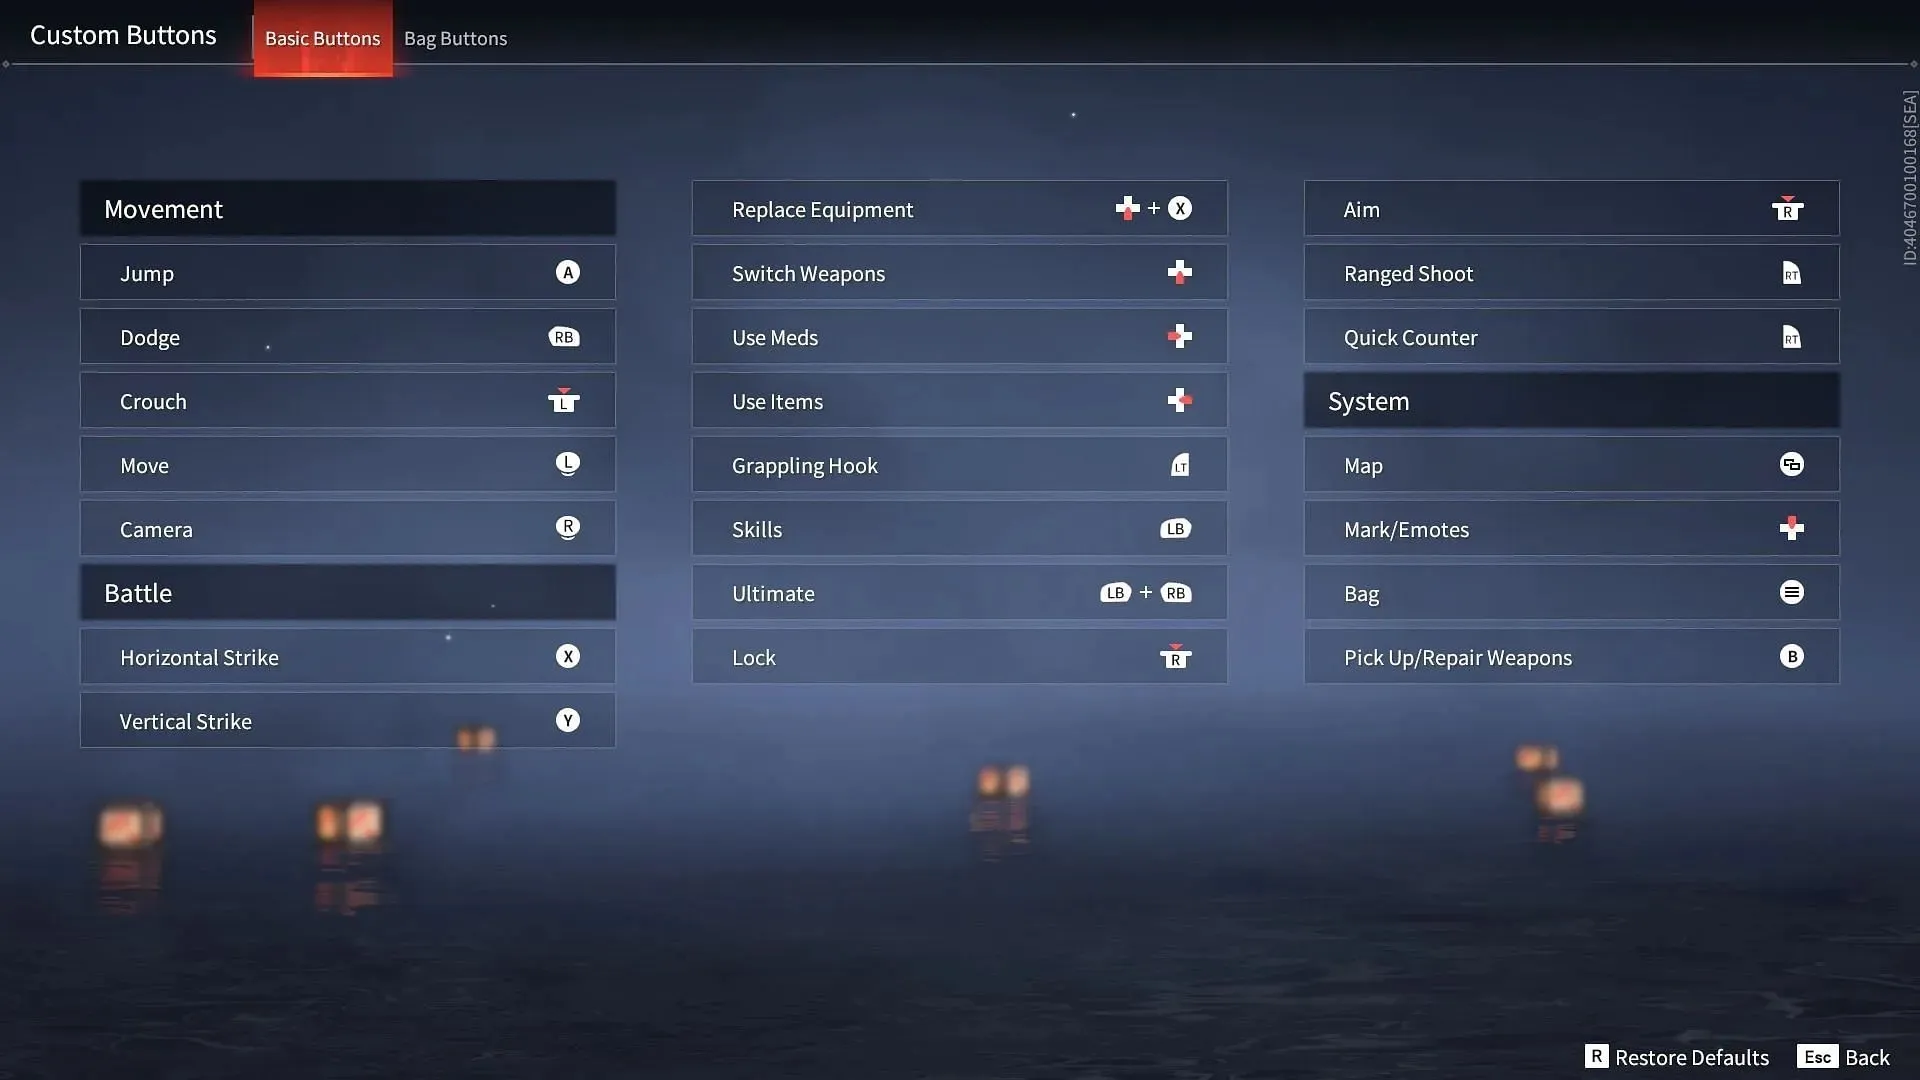1920x1080 pixels.
Task: Click the Switch Weapons binding entry
Action: [x=960, y=272]
